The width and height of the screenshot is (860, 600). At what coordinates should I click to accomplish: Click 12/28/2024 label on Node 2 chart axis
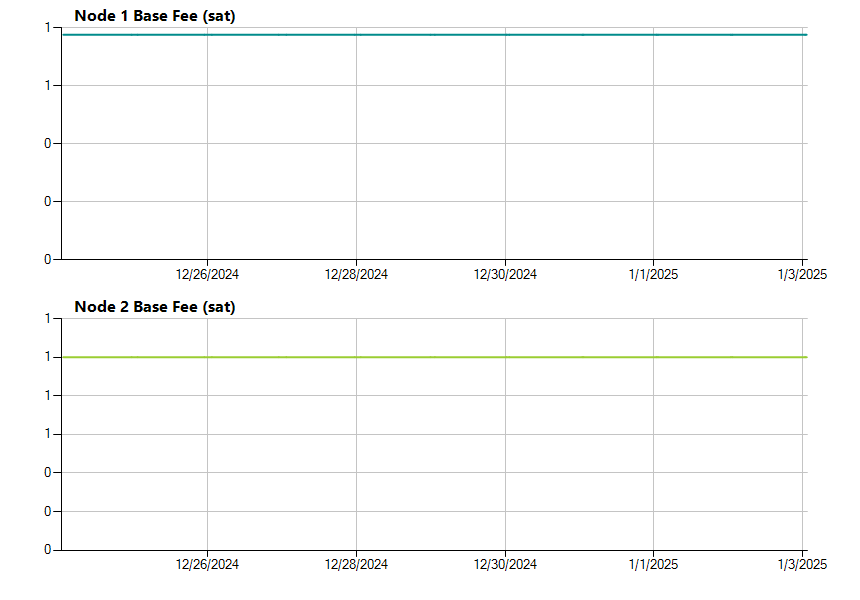(356, 565)
